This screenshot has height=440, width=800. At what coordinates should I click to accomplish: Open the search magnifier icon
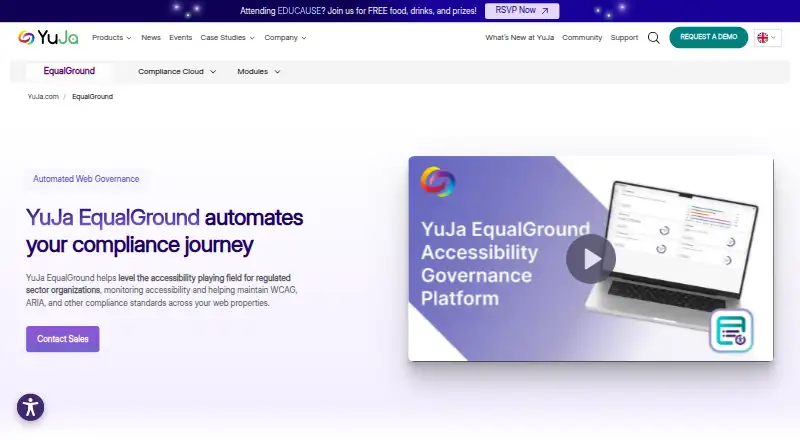click(x=654, y=38)
